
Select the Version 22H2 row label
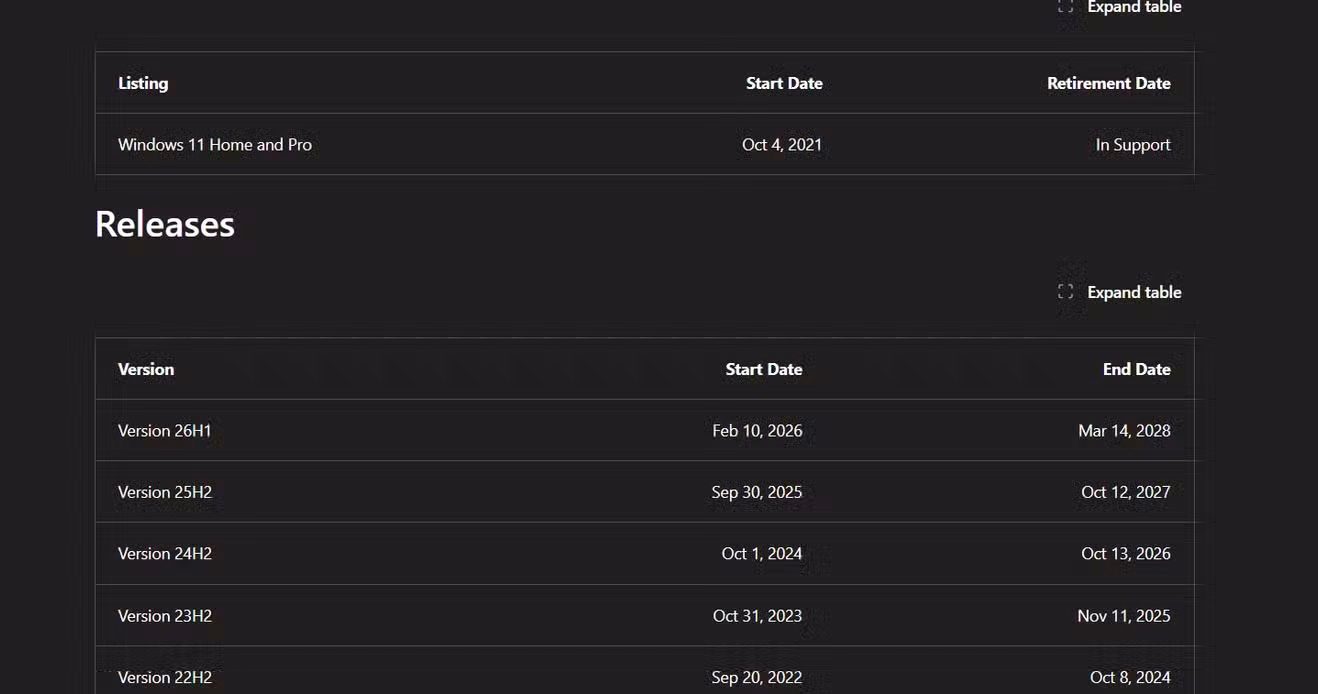tap(165, 677)
